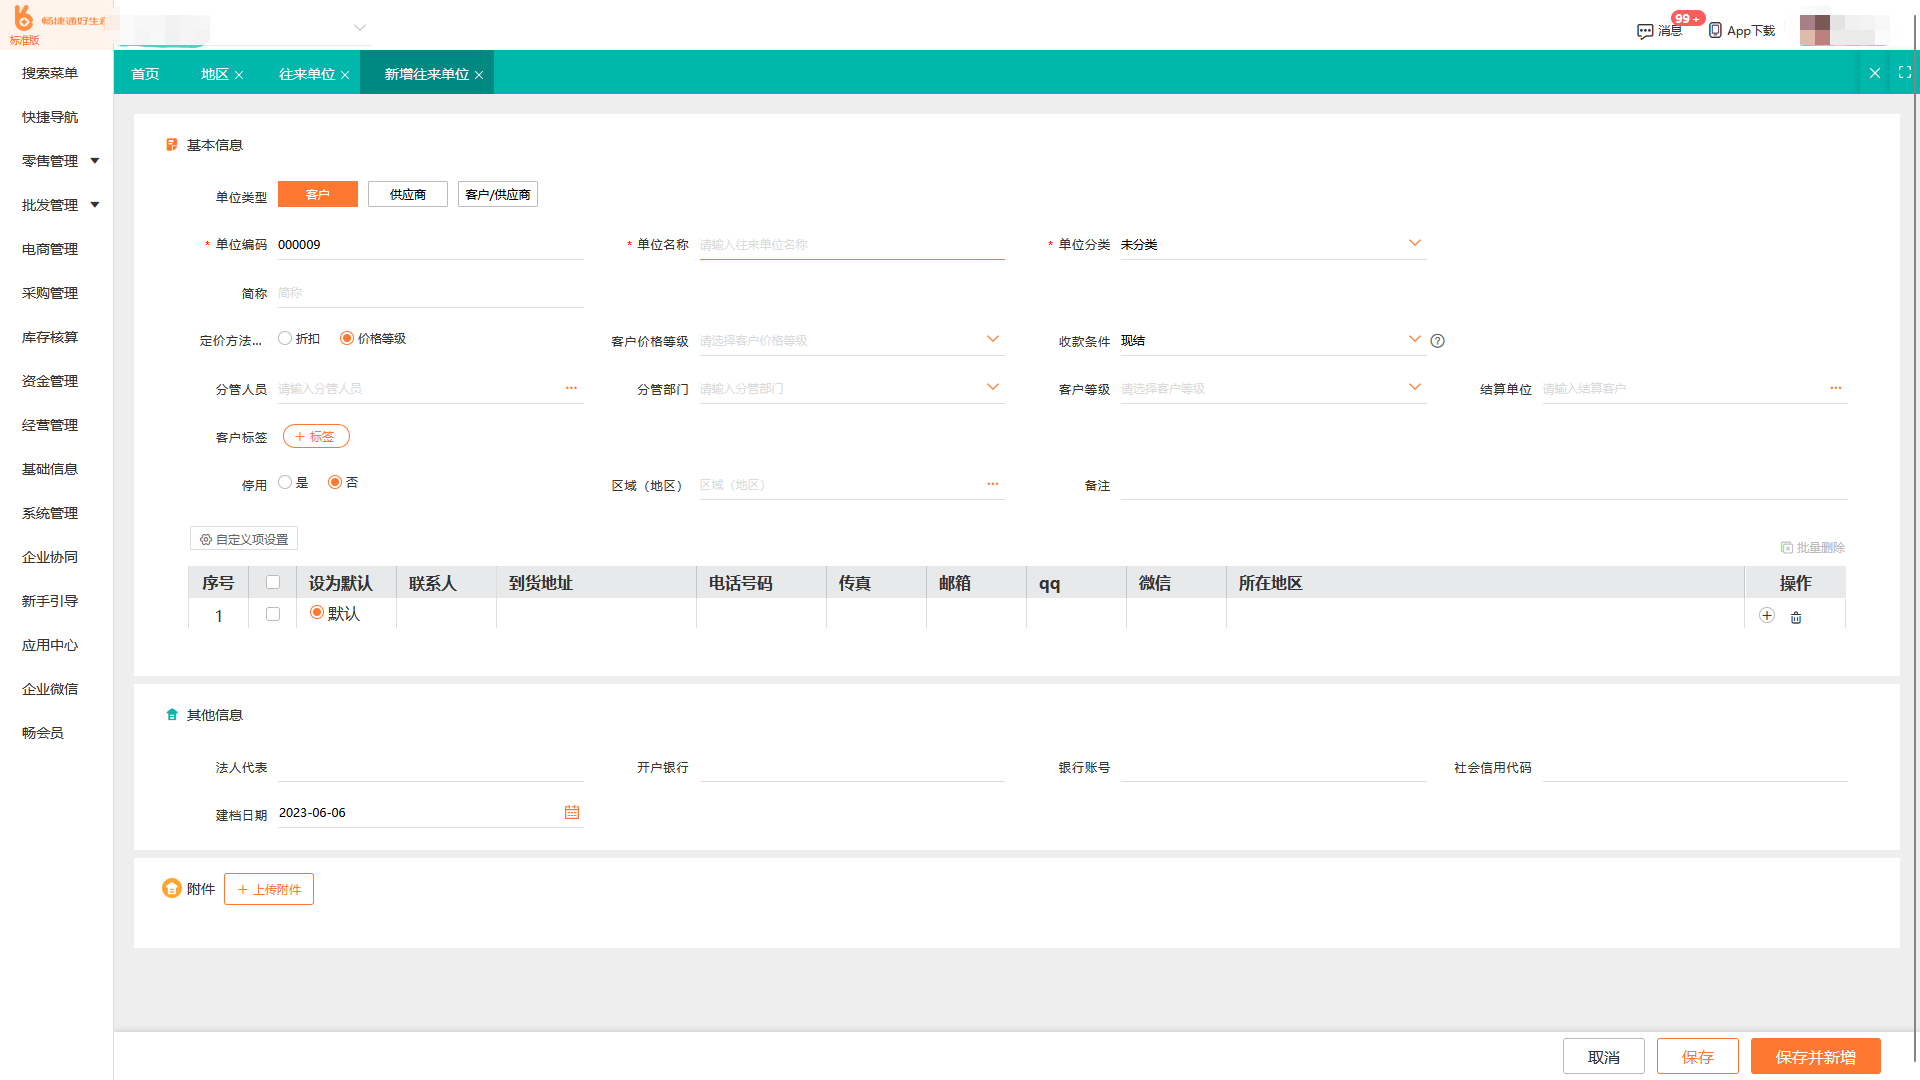Click the delete row icon in operations
The width and height of the screenshot is (1920, 1080).
point(1796,616)
